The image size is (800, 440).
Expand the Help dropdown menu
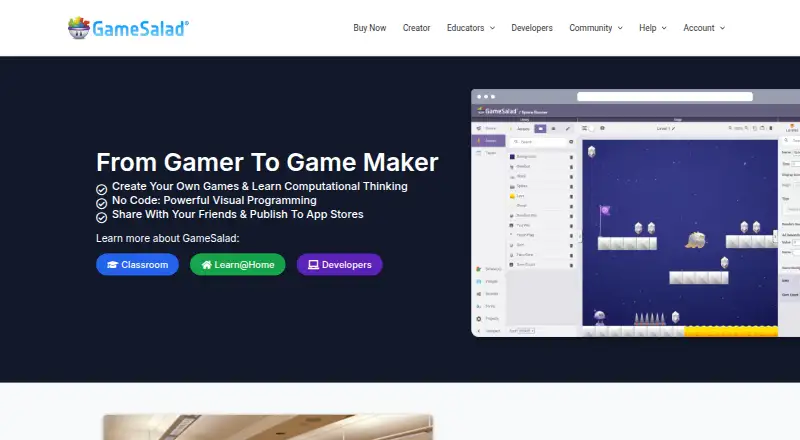[653, 28]
